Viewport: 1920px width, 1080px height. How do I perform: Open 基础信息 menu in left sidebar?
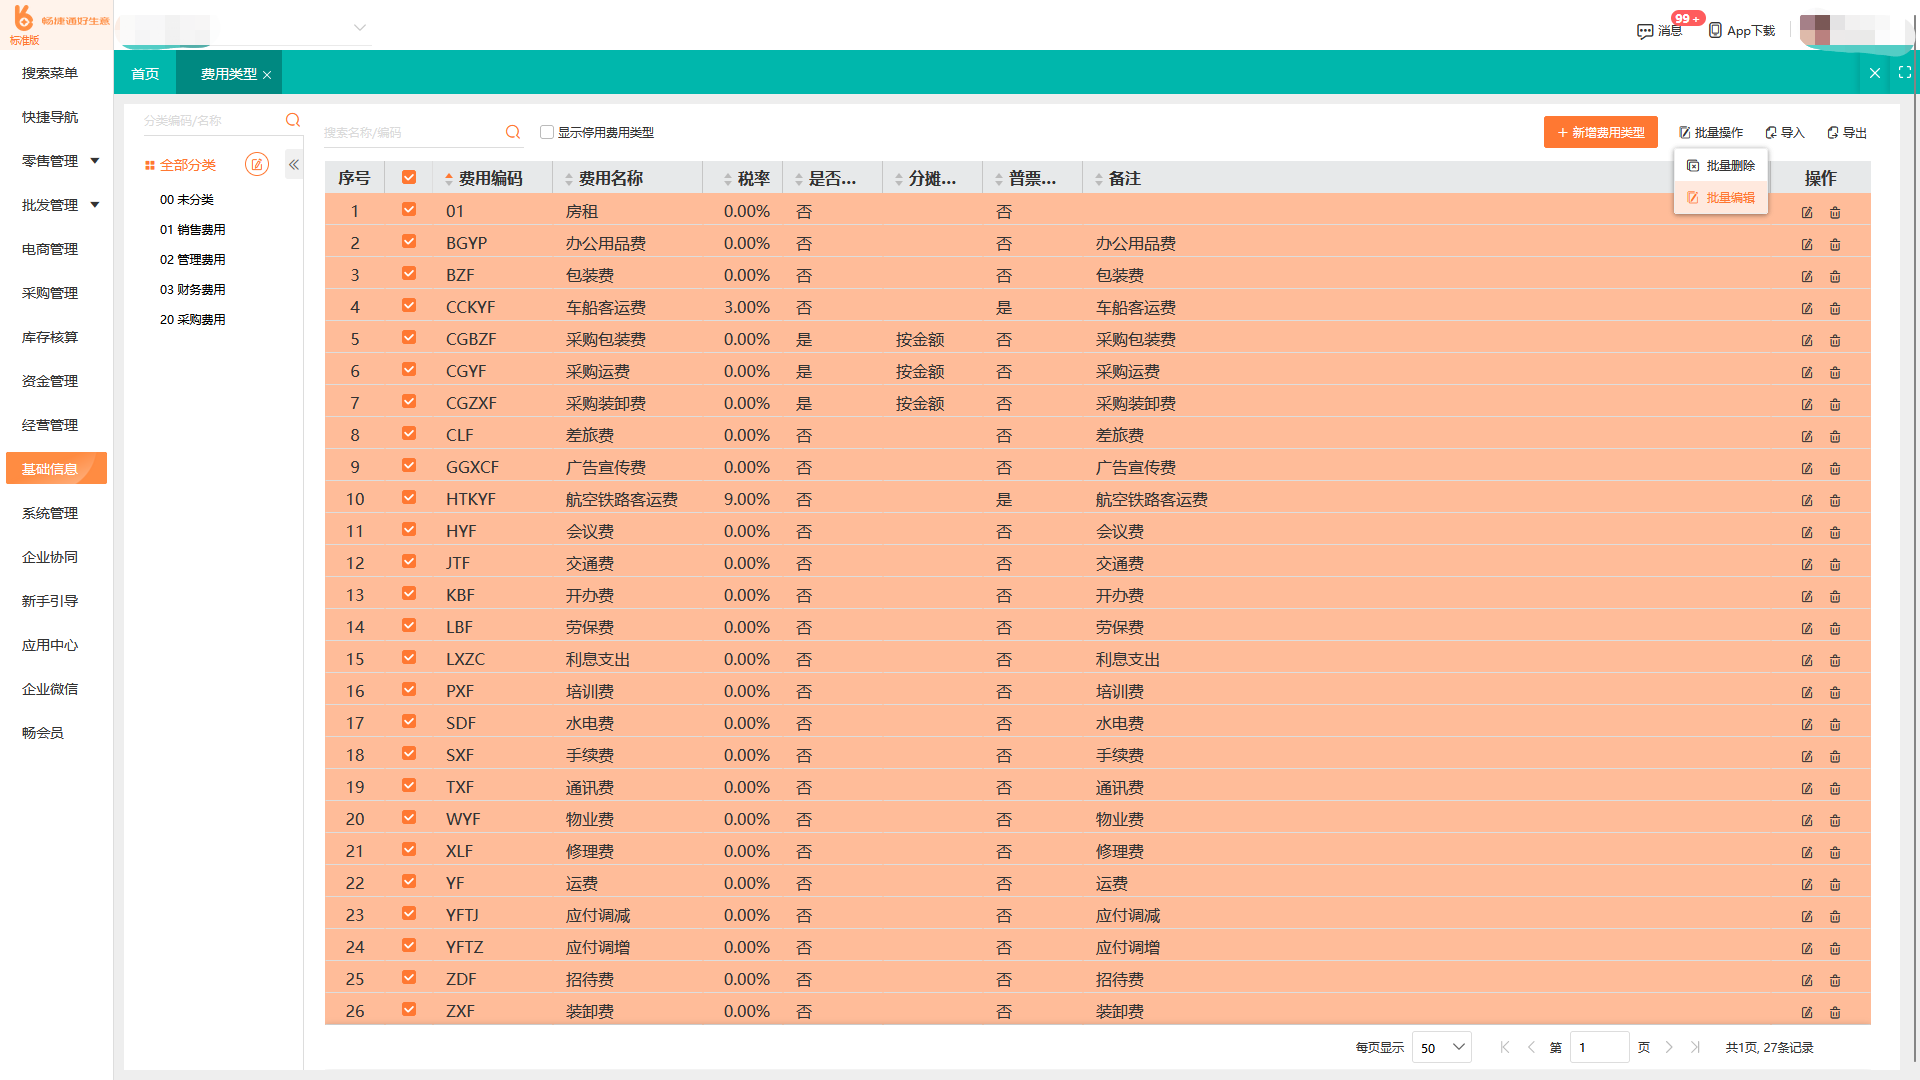(x=53, y=468)
